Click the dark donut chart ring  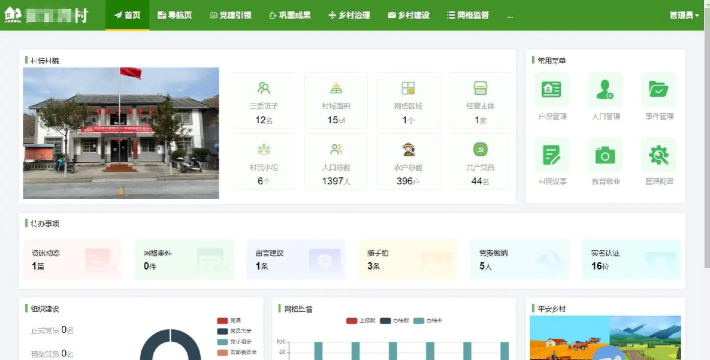[x=171, y=345]
